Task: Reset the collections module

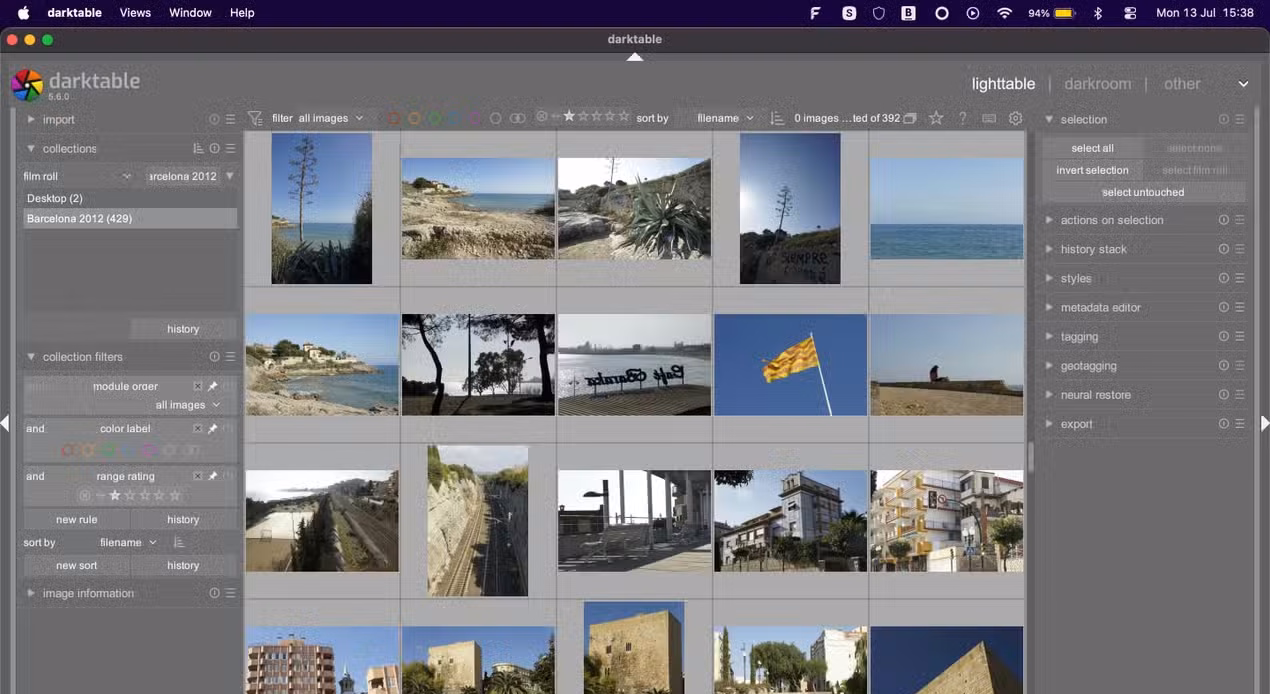Action: click(214, 148)
